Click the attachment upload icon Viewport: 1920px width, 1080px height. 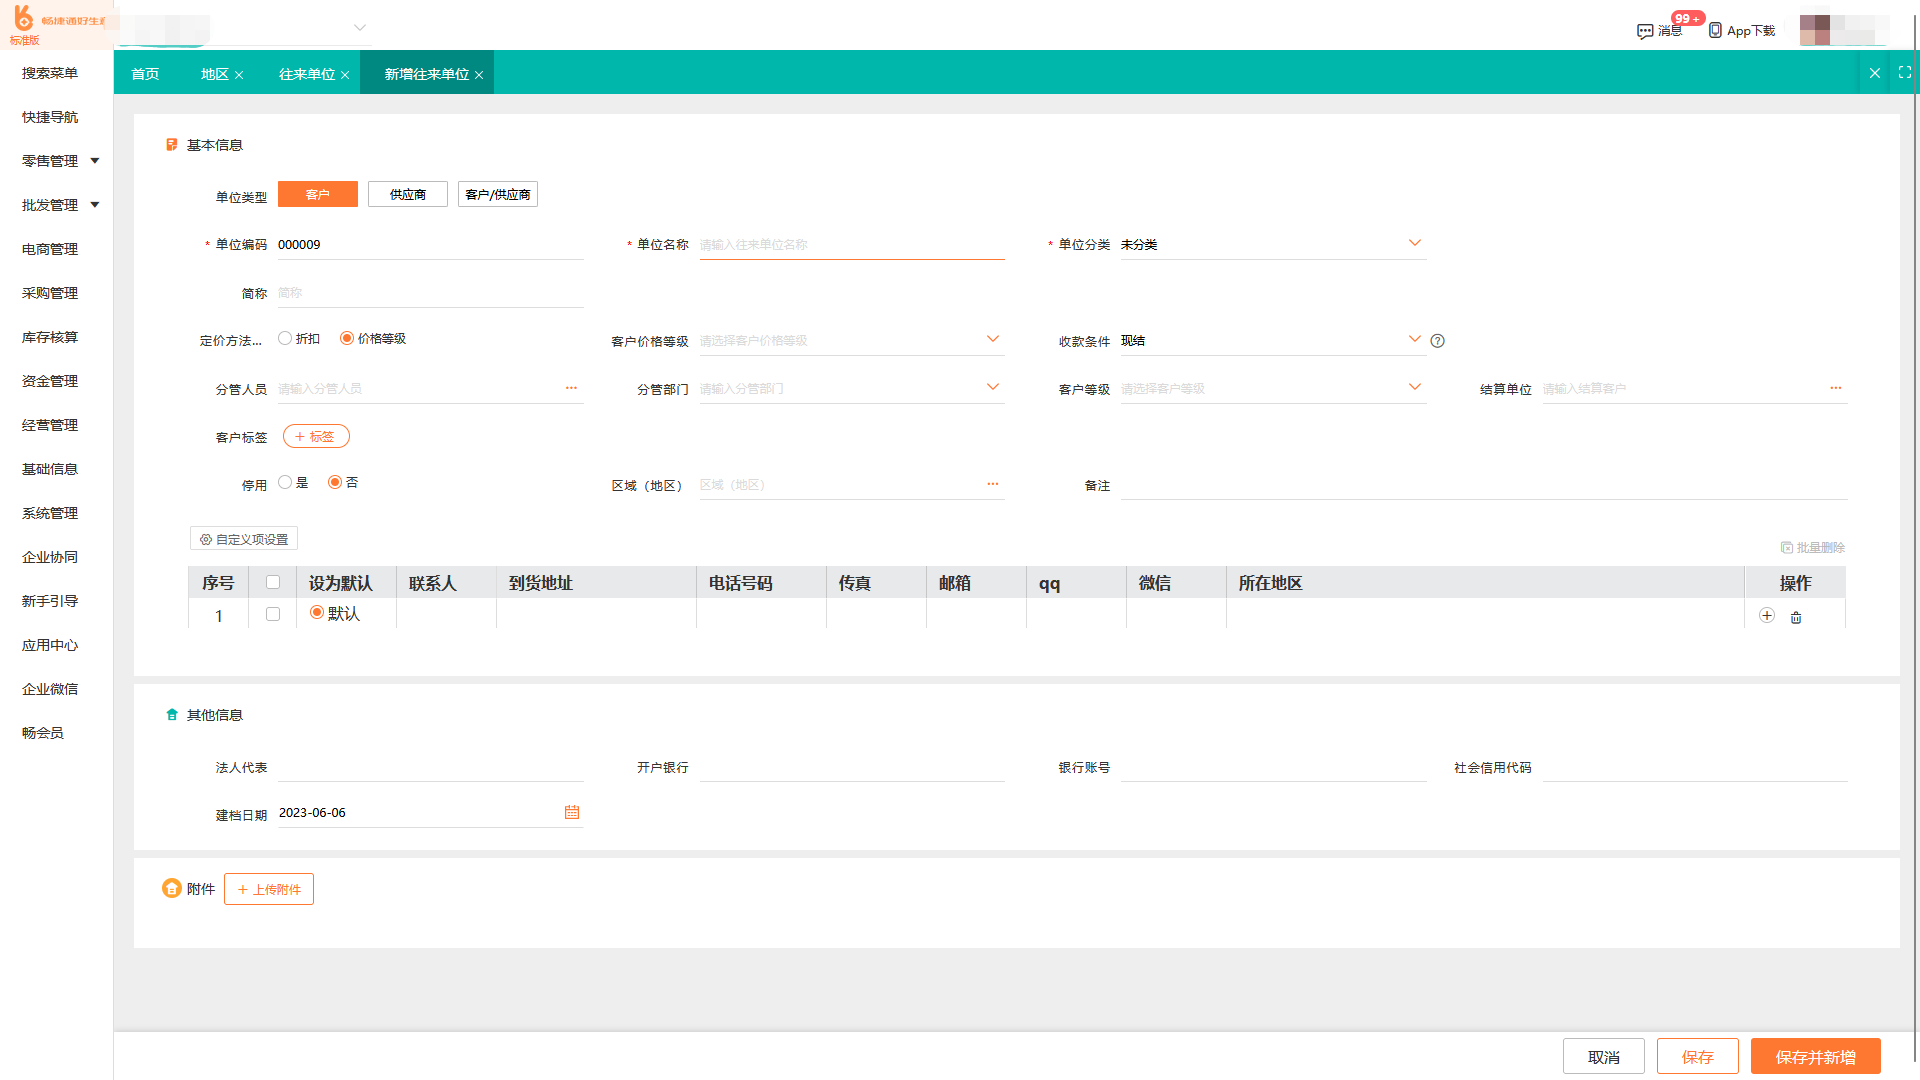point(268,889)
